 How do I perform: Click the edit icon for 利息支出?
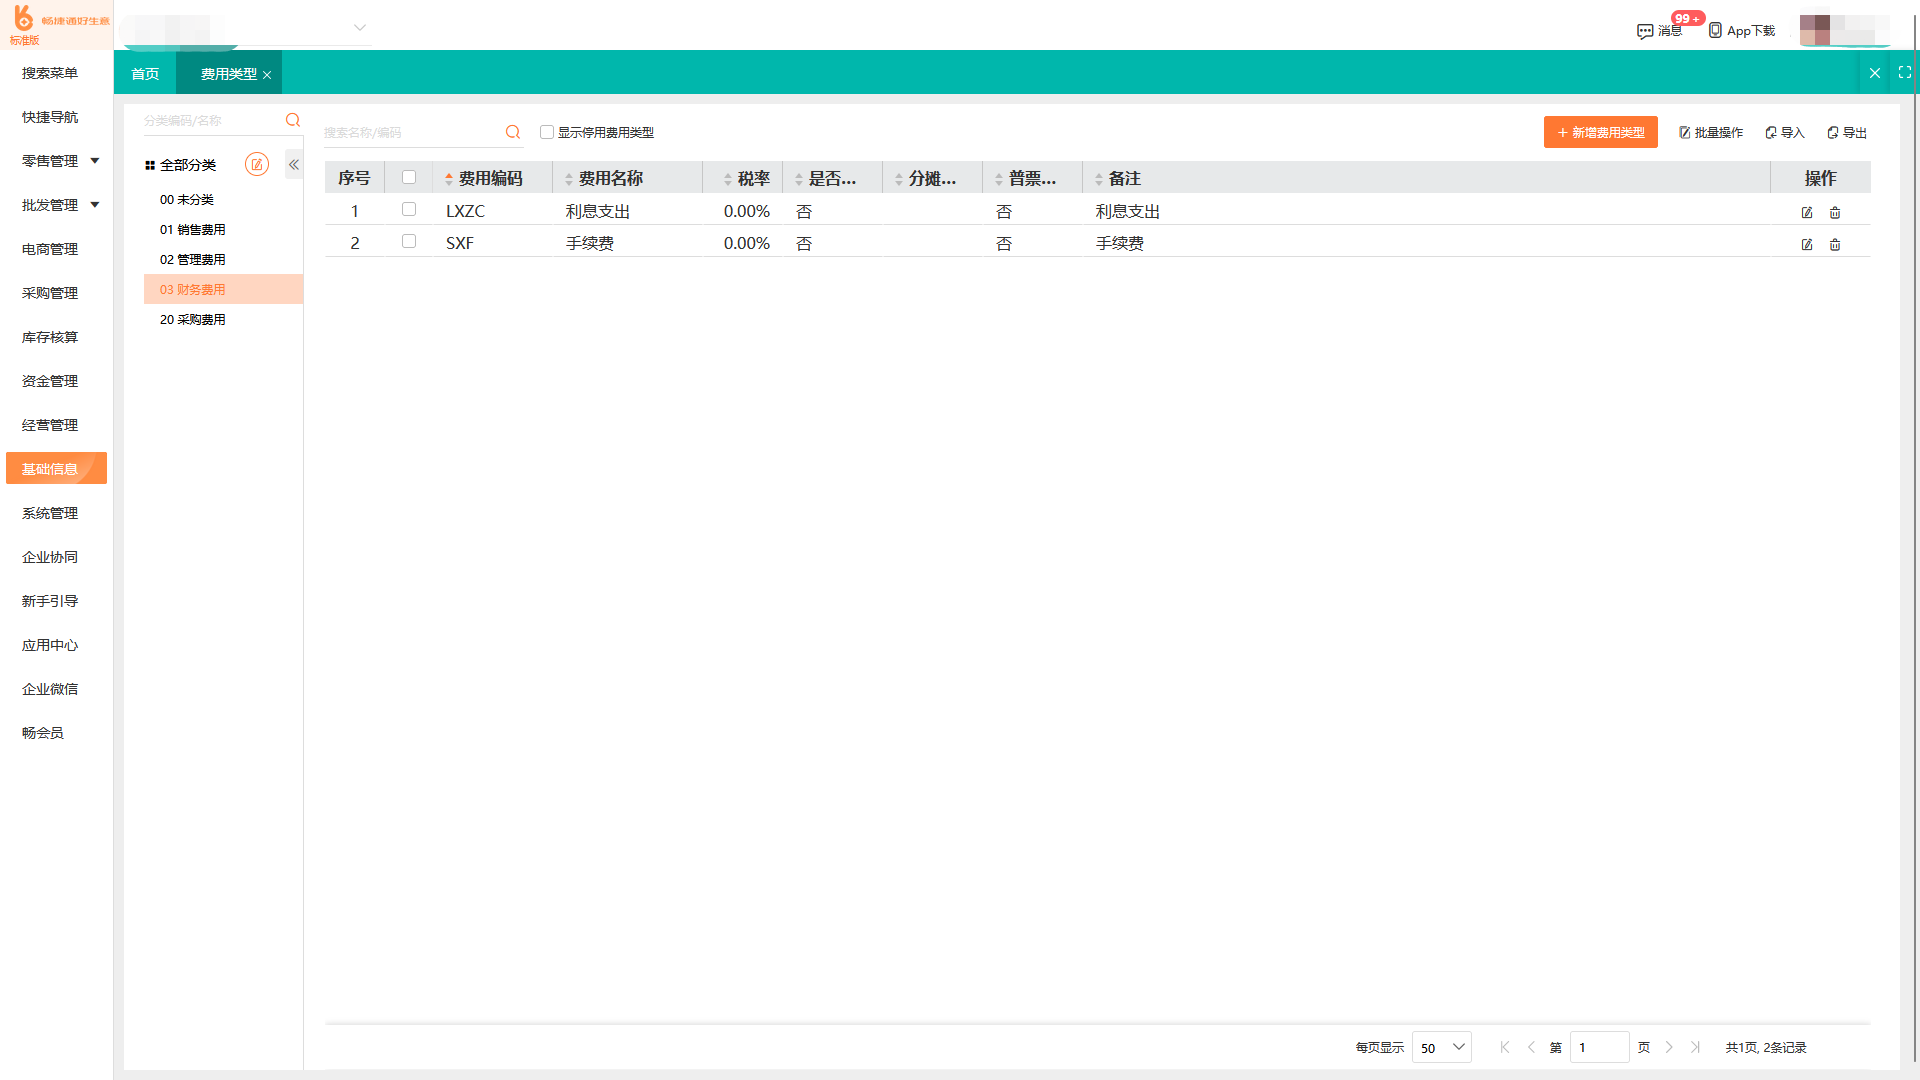click(1807, 212)
